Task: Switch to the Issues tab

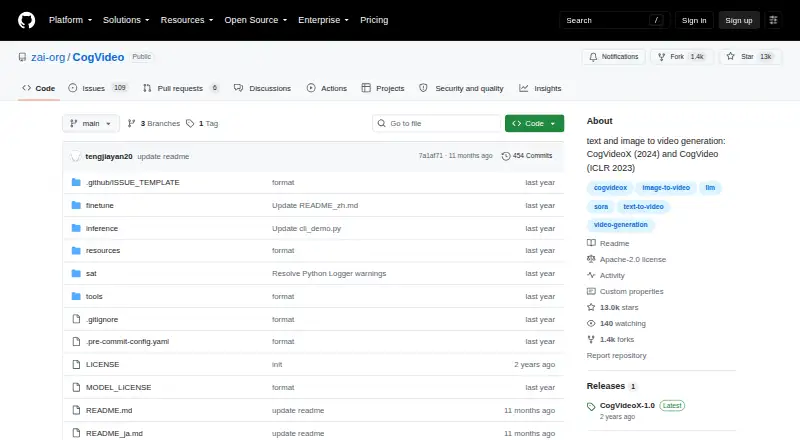Action: tap(98, 88)
